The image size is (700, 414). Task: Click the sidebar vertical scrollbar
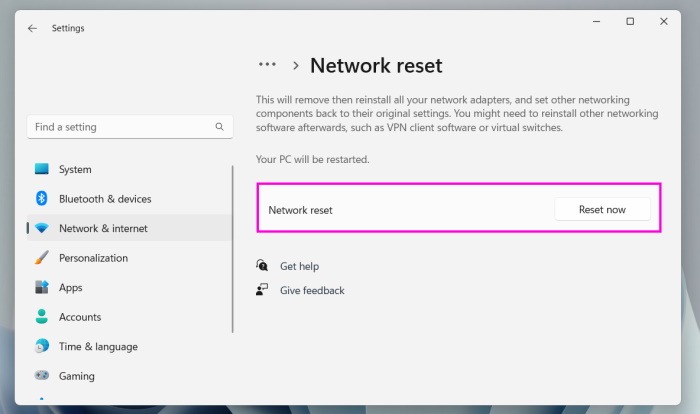[233, 250]
